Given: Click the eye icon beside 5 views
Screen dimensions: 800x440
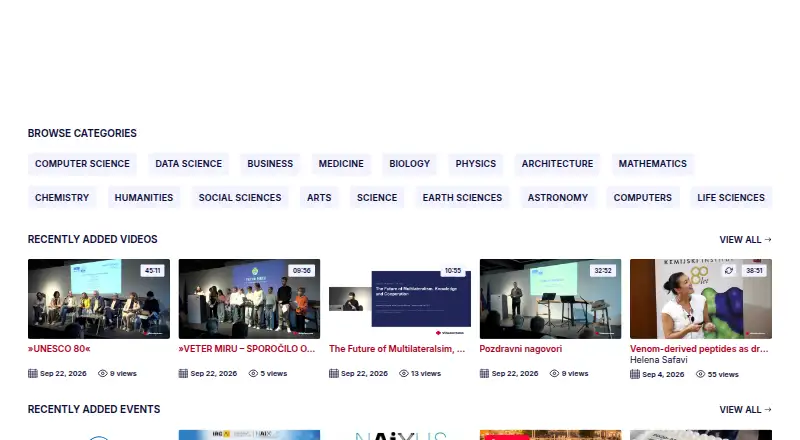Looking at the screenshot, I should point(253,374).
